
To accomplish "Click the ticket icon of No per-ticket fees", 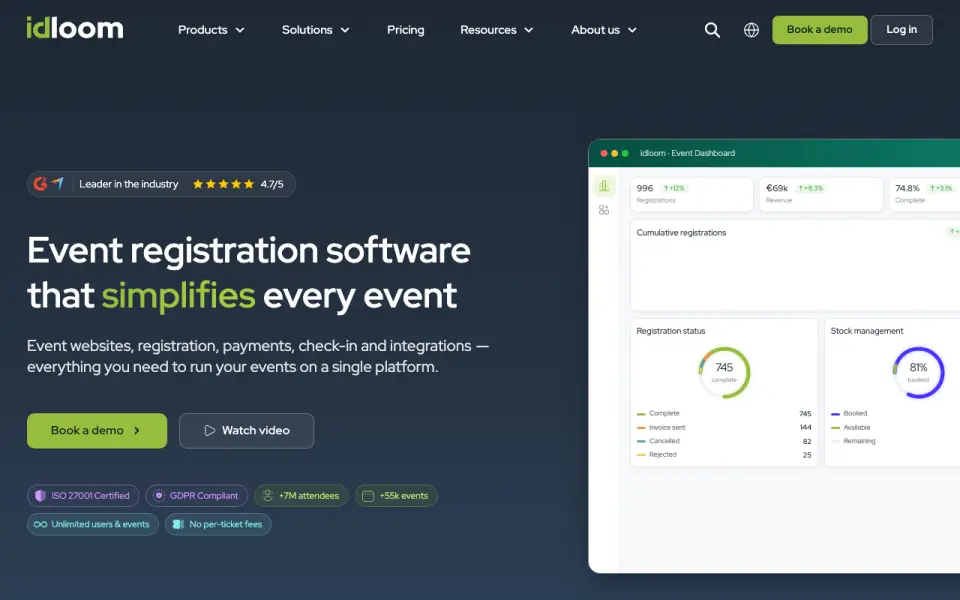I will click(x=178, y=524).
